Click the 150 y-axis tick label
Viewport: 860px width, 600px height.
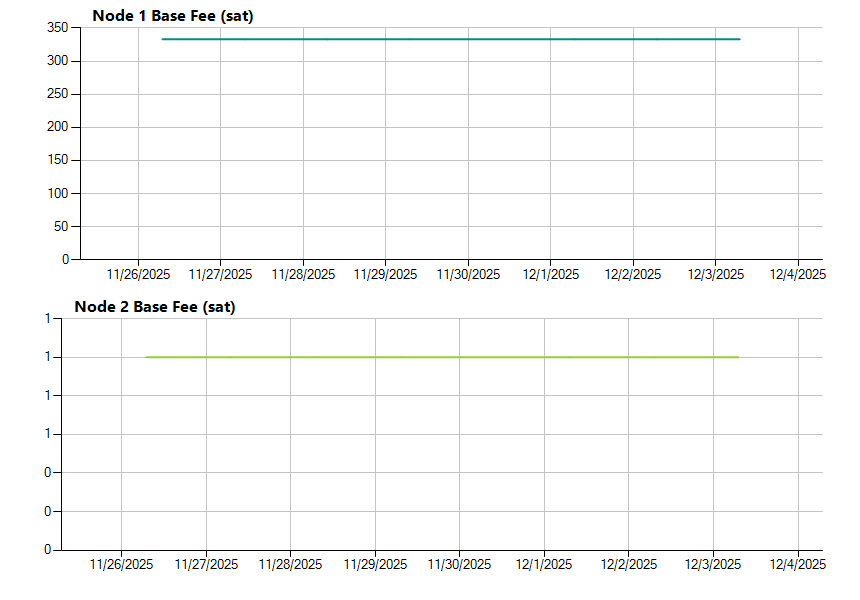56,160
